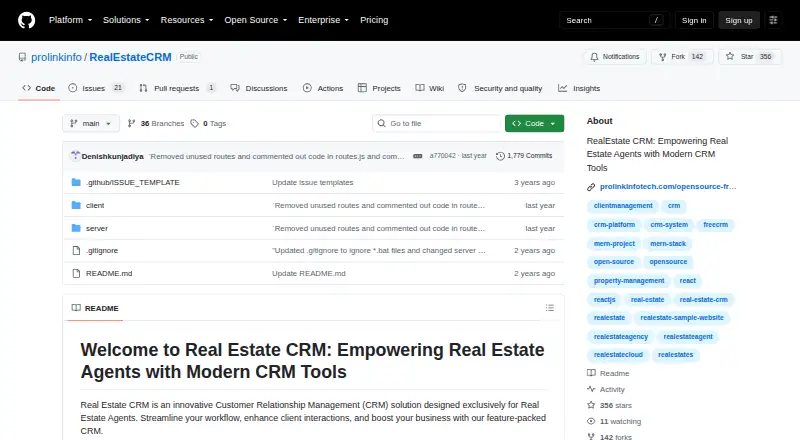This screenshot has height=440, width=800.
Task: Click the GitHub logo icon
Action: (x=27, y=20)
